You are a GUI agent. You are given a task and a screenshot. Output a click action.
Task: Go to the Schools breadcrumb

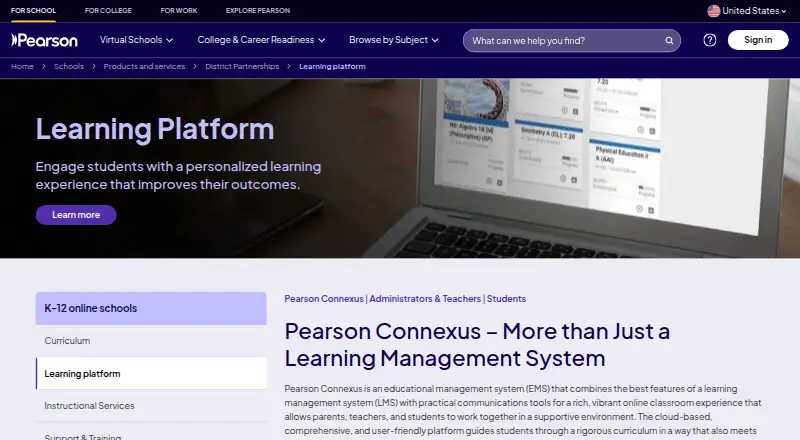point(69,66)
